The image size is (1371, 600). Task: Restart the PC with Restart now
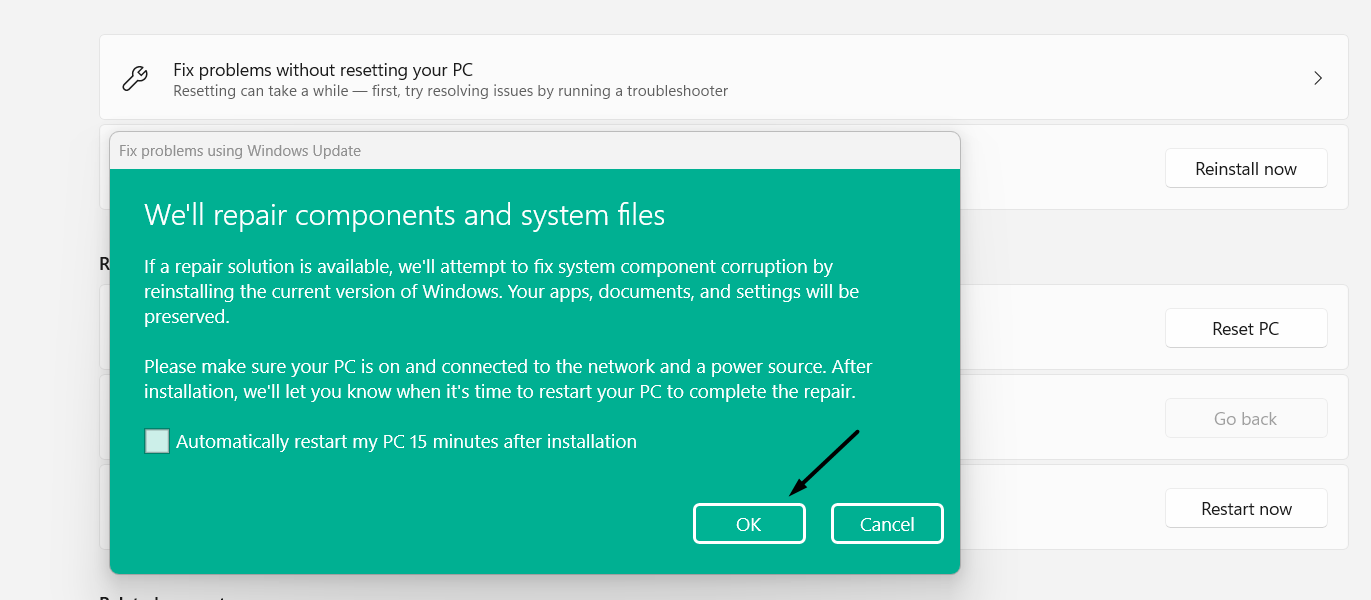(x=1245, y=508)
